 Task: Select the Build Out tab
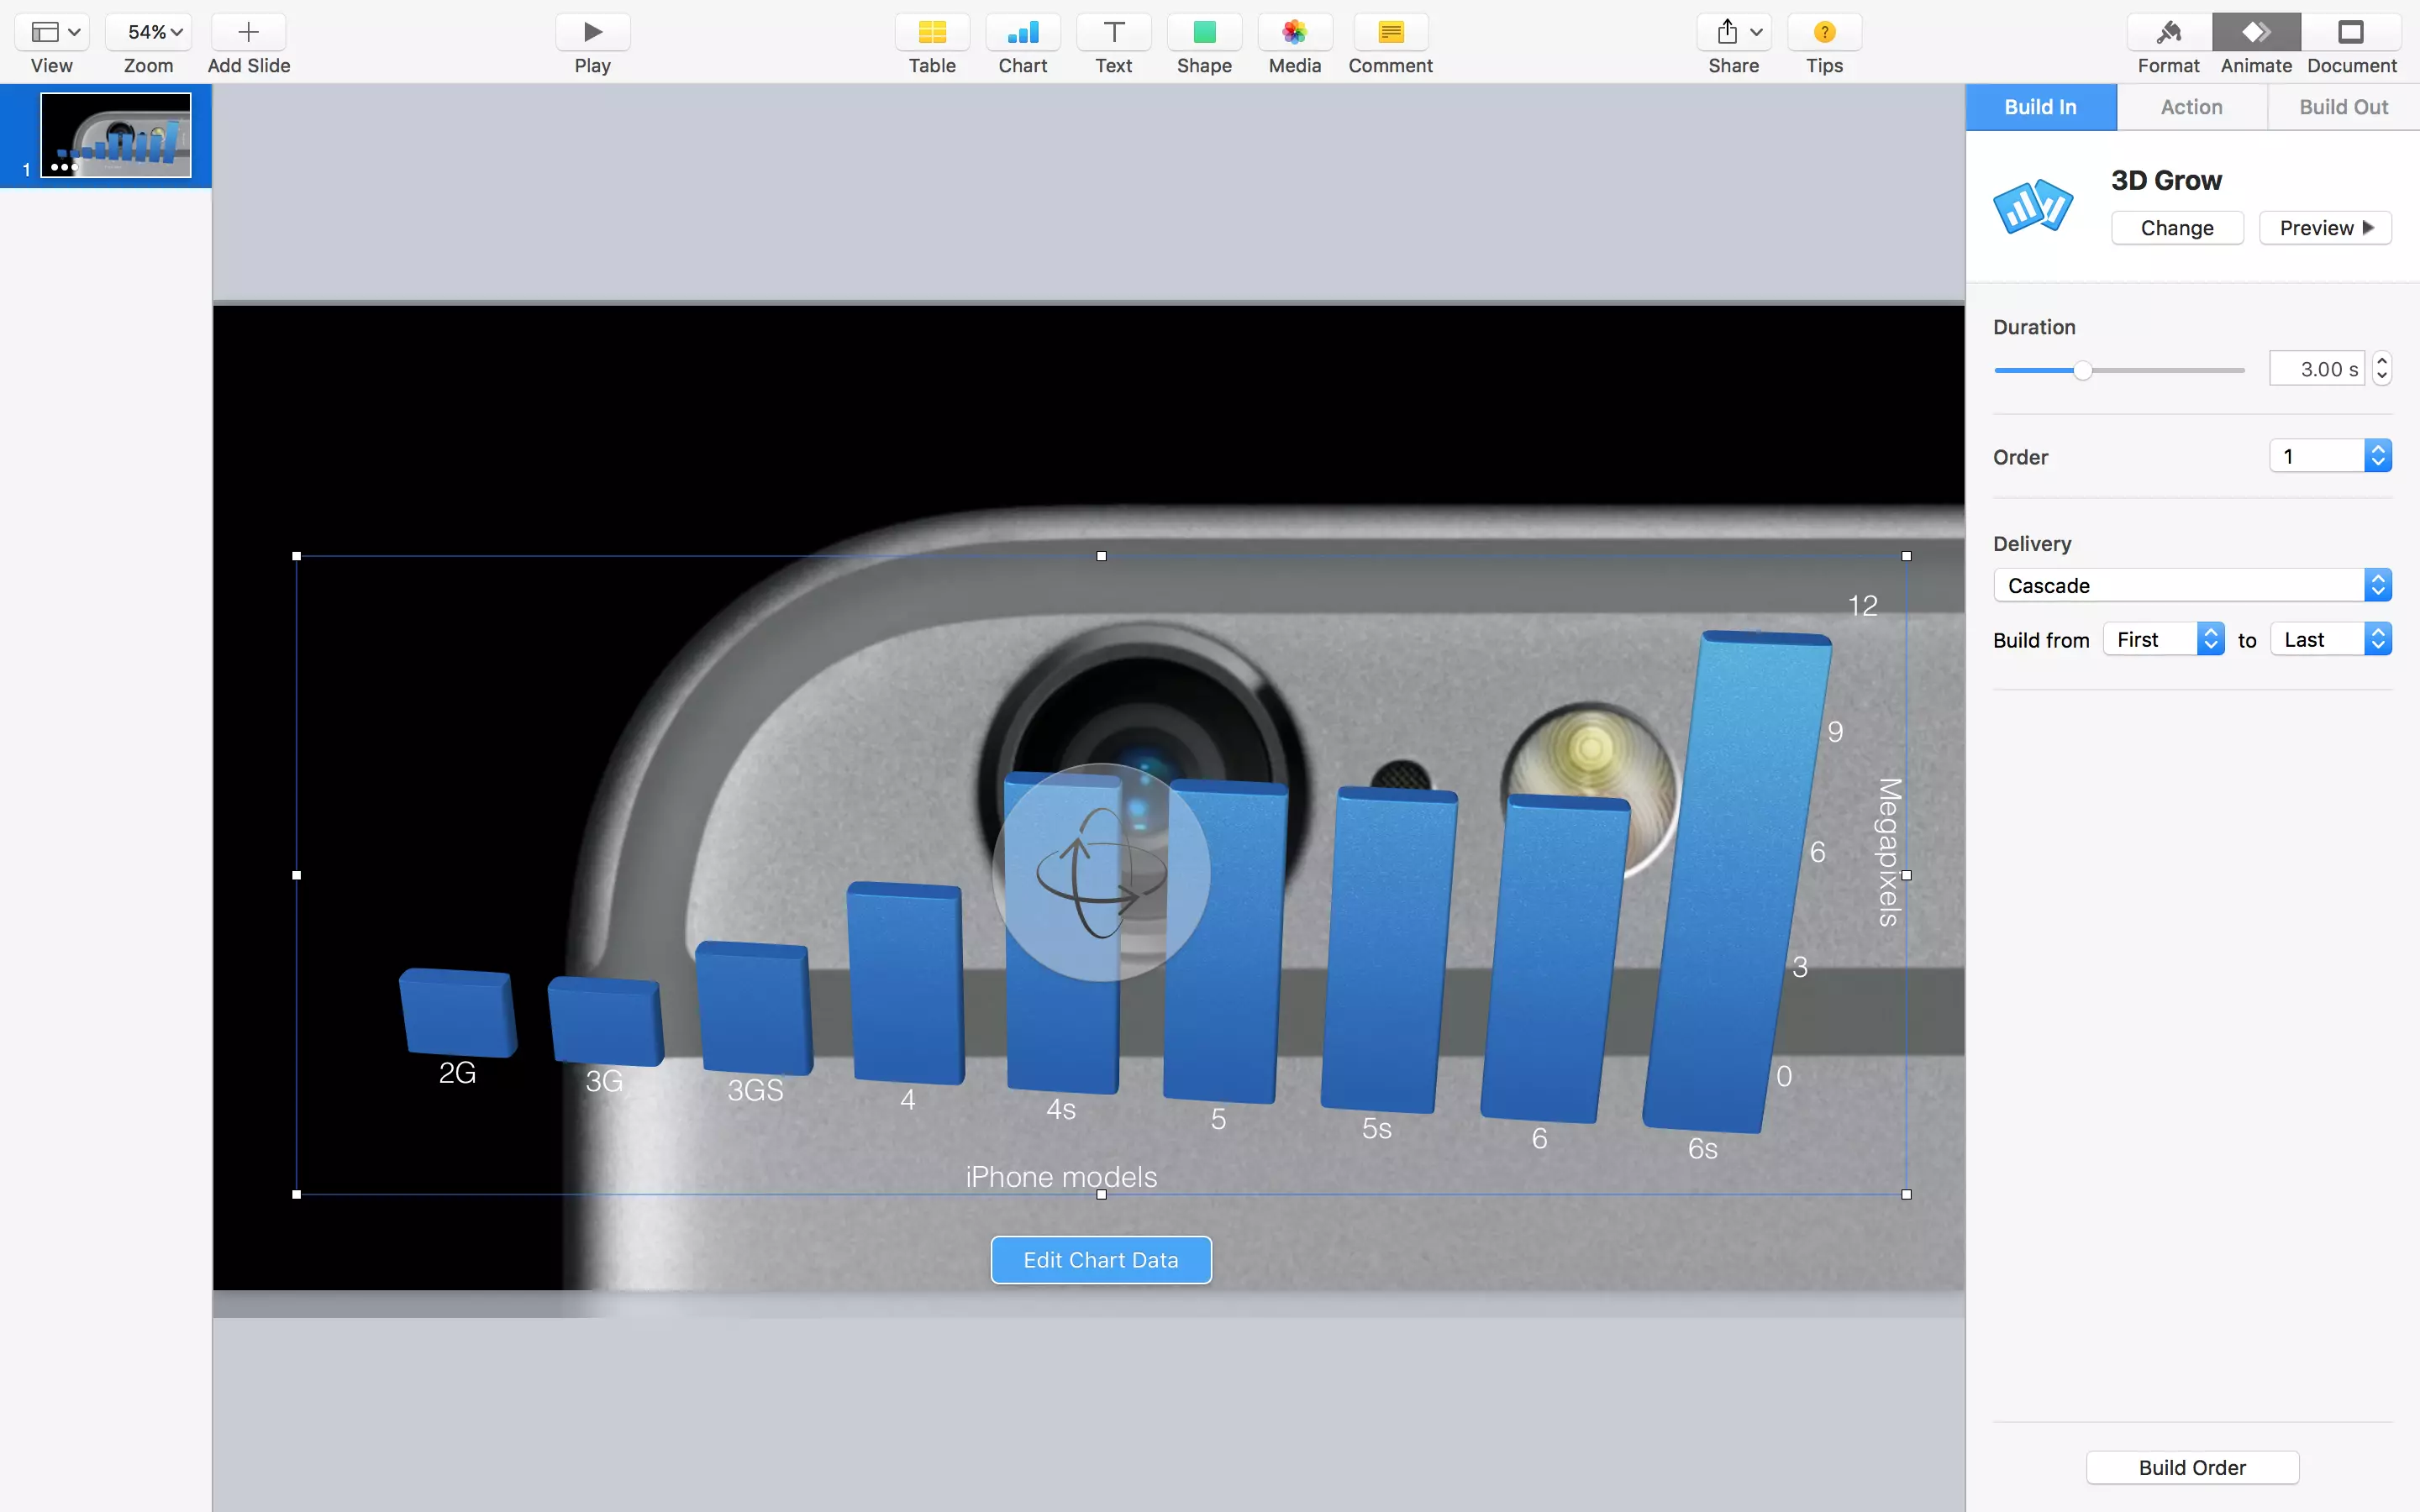pos(2344,106)
